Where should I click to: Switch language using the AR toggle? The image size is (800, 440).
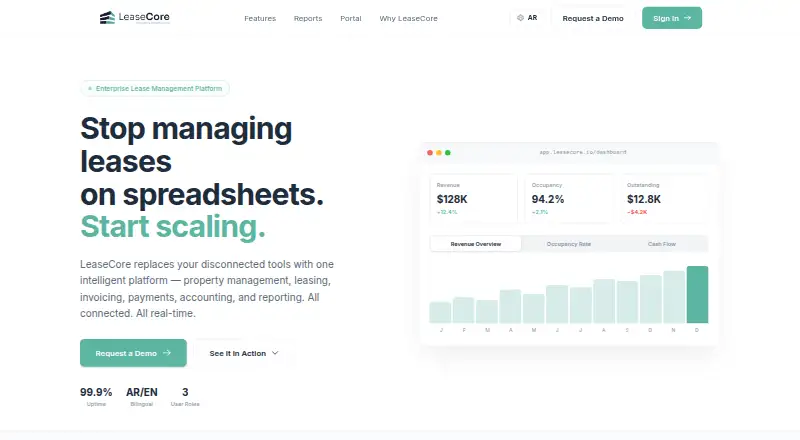[528, 18]
